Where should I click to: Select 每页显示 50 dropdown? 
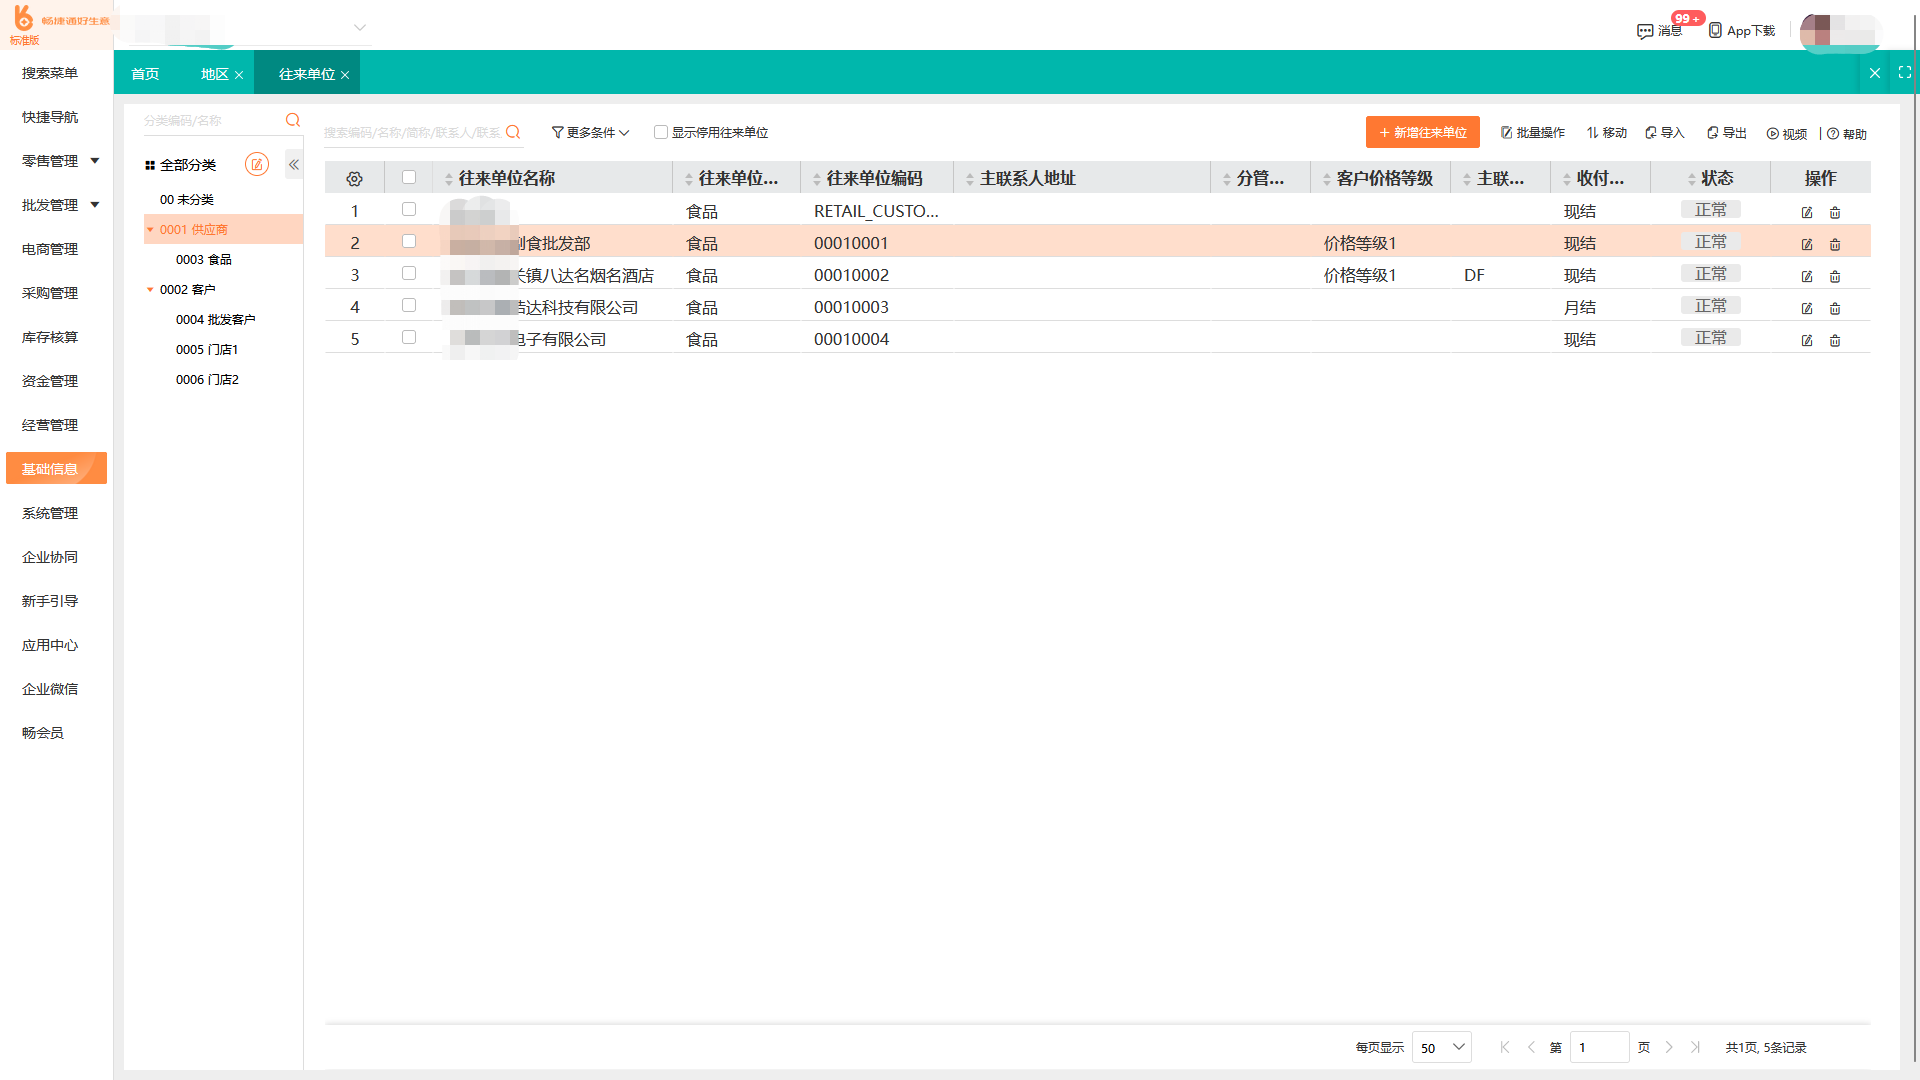[x=1439, y=1048]
